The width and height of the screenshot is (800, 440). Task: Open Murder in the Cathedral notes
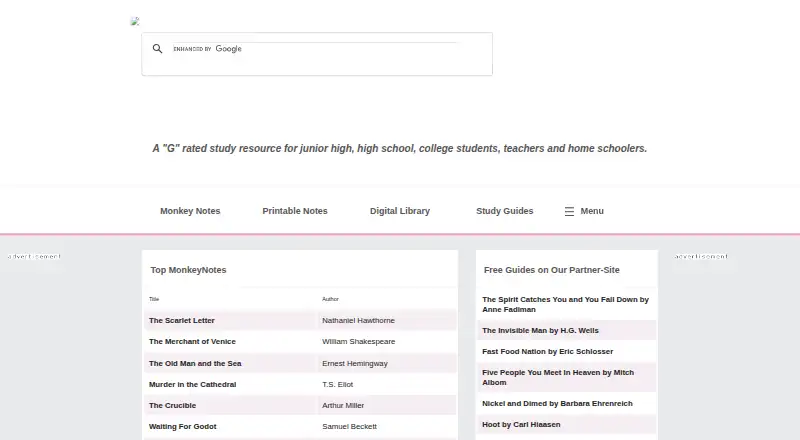point(192,384)
